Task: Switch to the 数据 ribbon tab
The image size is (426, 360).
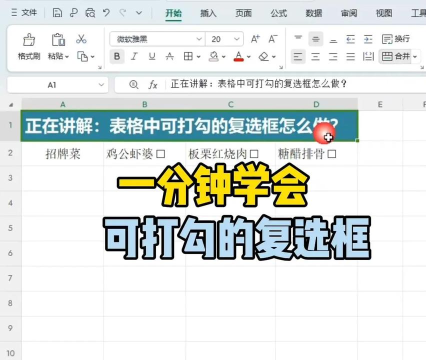Action: point(314,13)
